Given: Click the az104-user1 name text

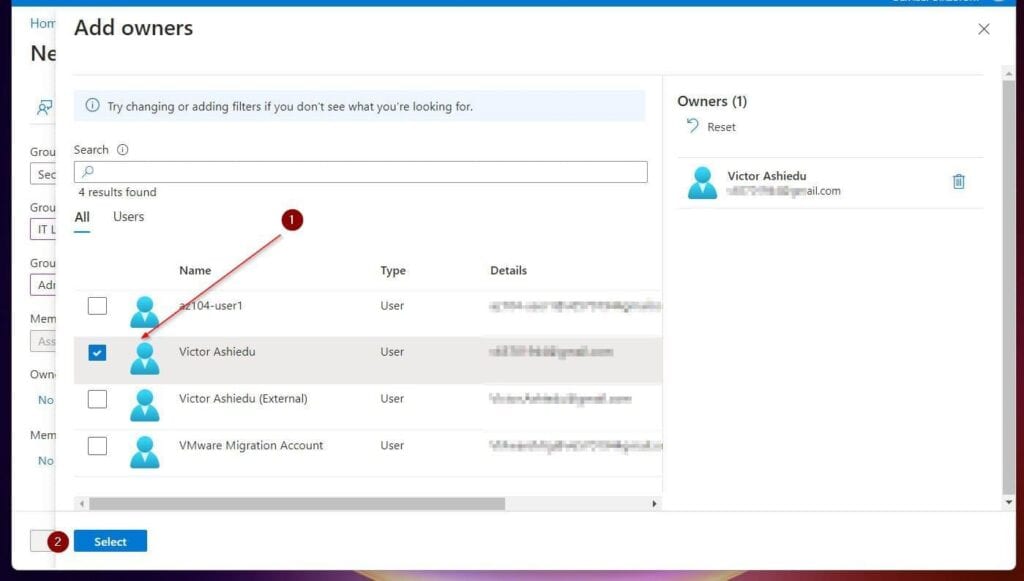Looking at the screenshot, I should click(211, 306).
